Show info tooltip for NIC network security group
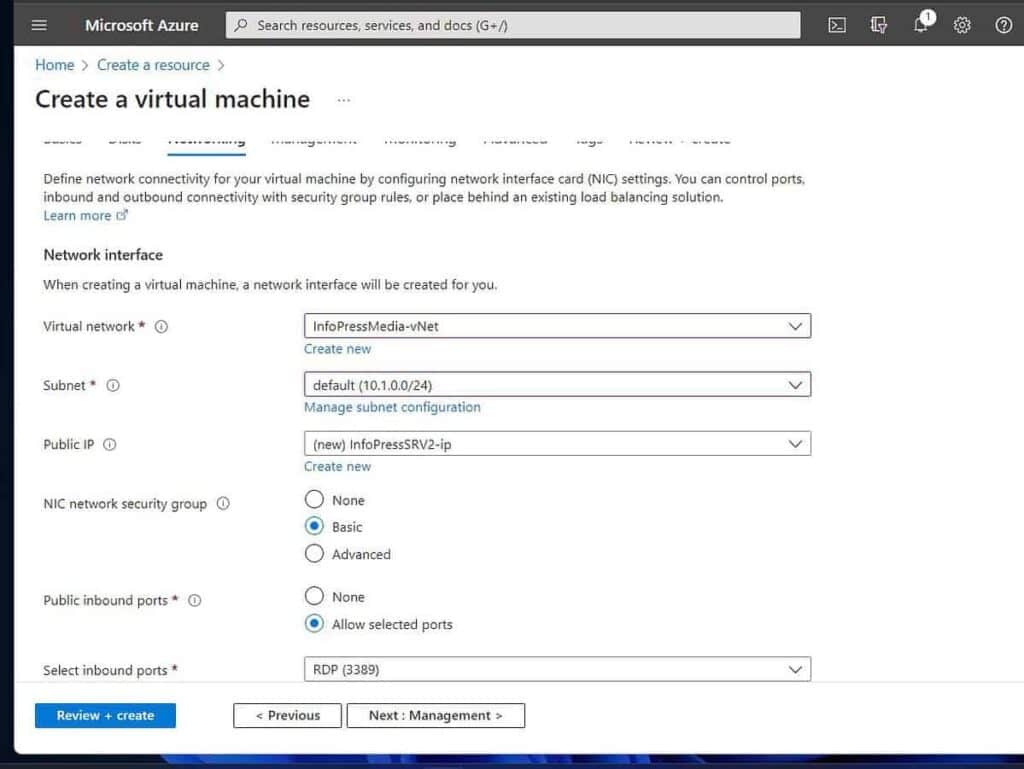1024x769 pixels. 223,503
